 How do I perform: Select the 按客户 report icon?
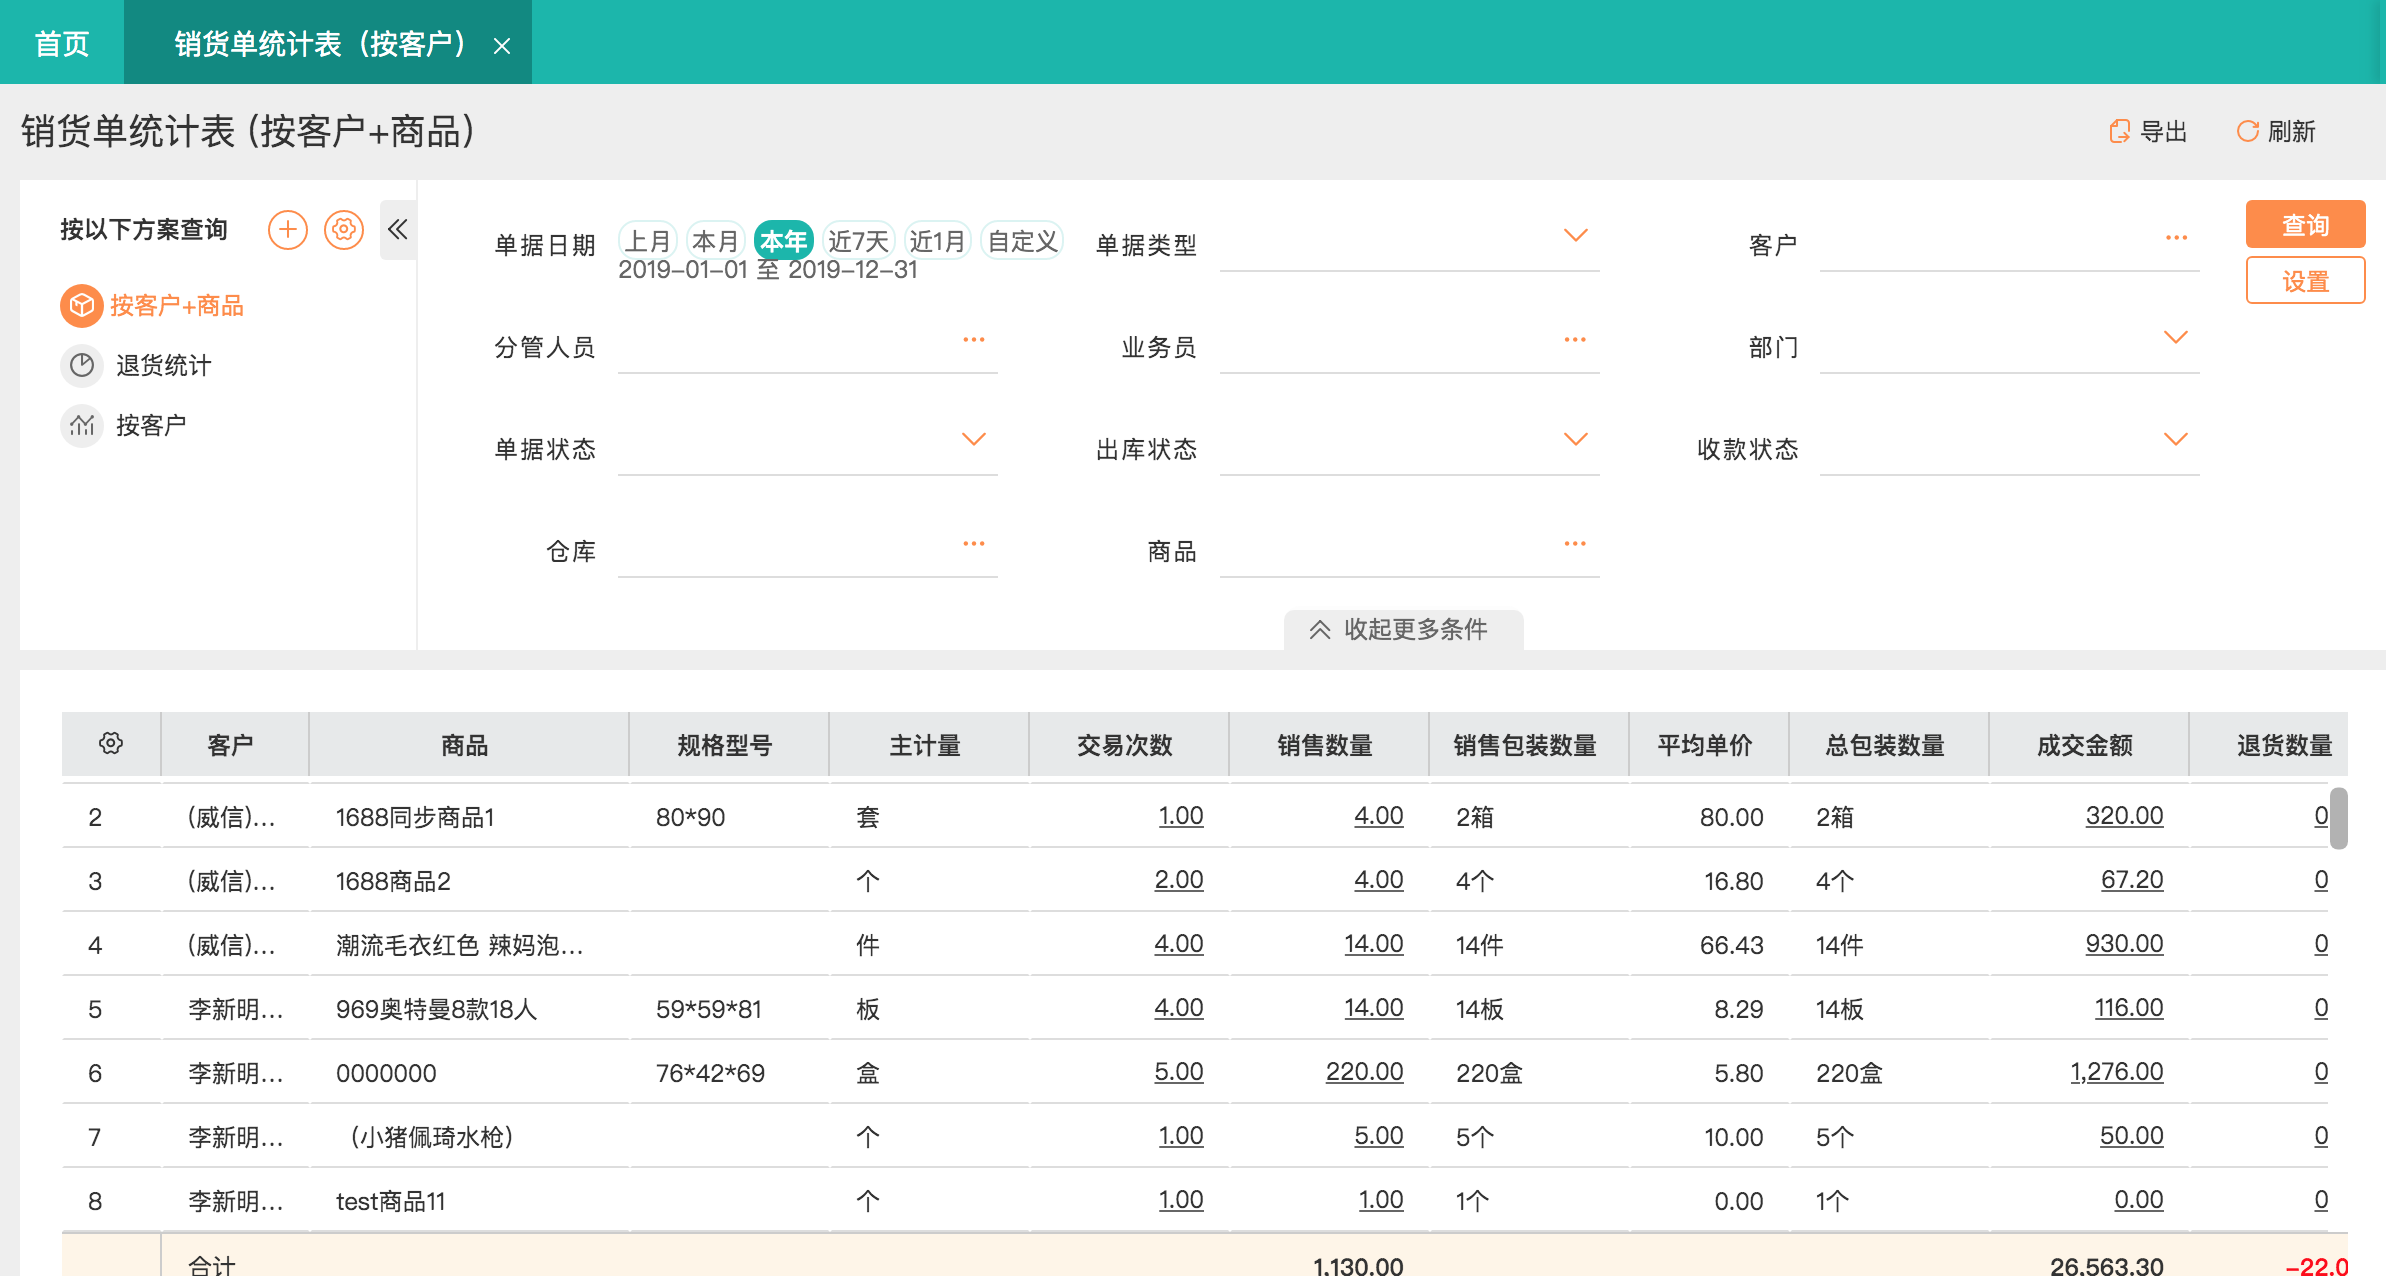82,426
